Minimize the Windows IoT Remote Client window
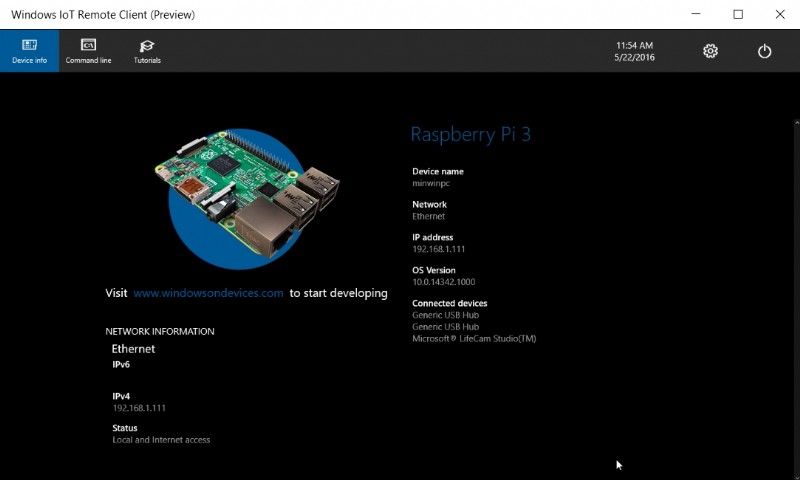Viewport: 800px width, 480px height. [x=696, y=14]
